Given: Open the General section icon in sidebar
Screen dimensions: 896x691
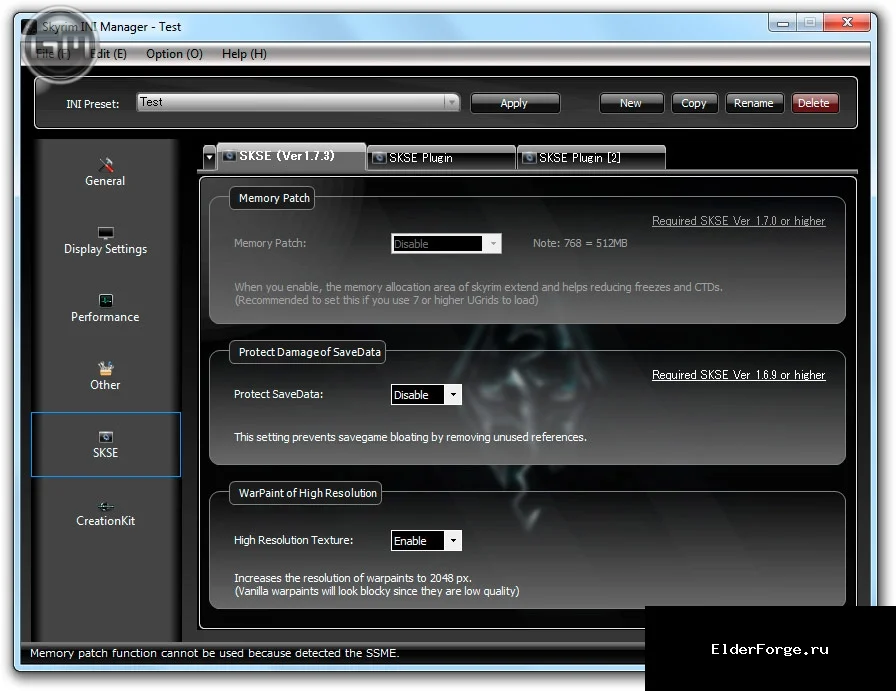Looking at the screenshot, I should (105, 165).
